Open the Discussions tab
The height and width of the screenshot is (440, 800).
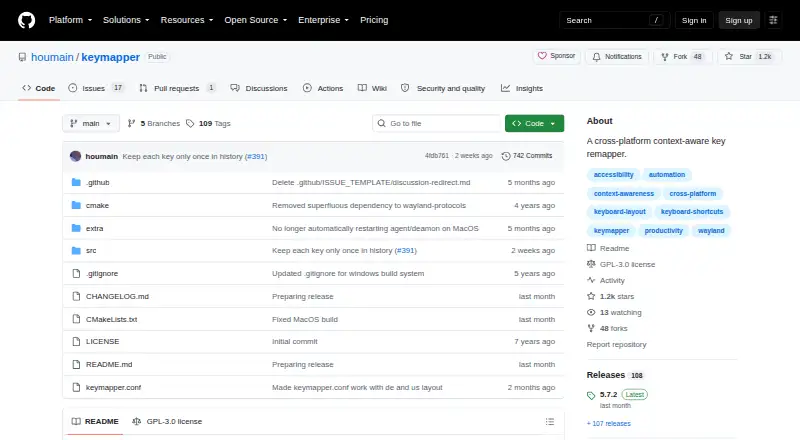(x=259, y=88)
